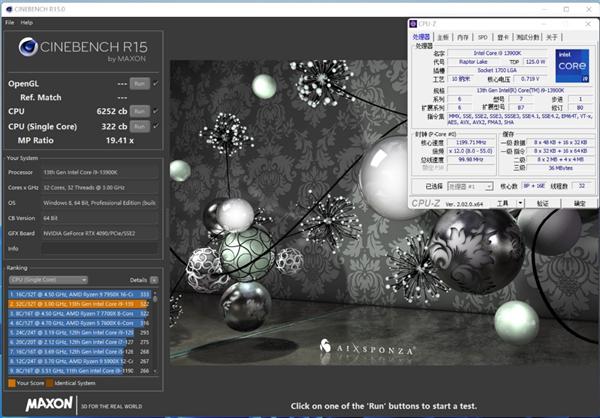Toggle the CPU (Single Core) test checkbox

coord(156,125)
